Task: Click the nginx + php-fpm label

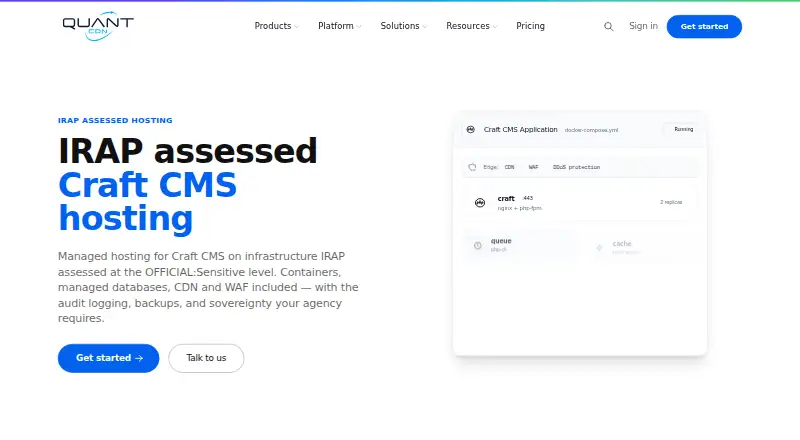Action: tap(519, 208)
